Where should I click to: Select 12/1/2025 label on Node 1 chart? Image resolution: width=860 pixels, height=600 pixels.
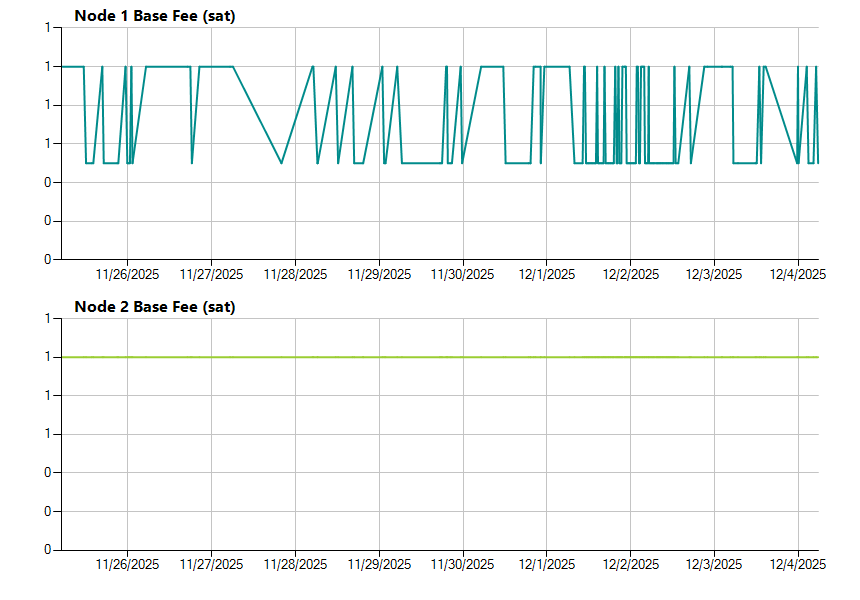(x=546, y=274)
